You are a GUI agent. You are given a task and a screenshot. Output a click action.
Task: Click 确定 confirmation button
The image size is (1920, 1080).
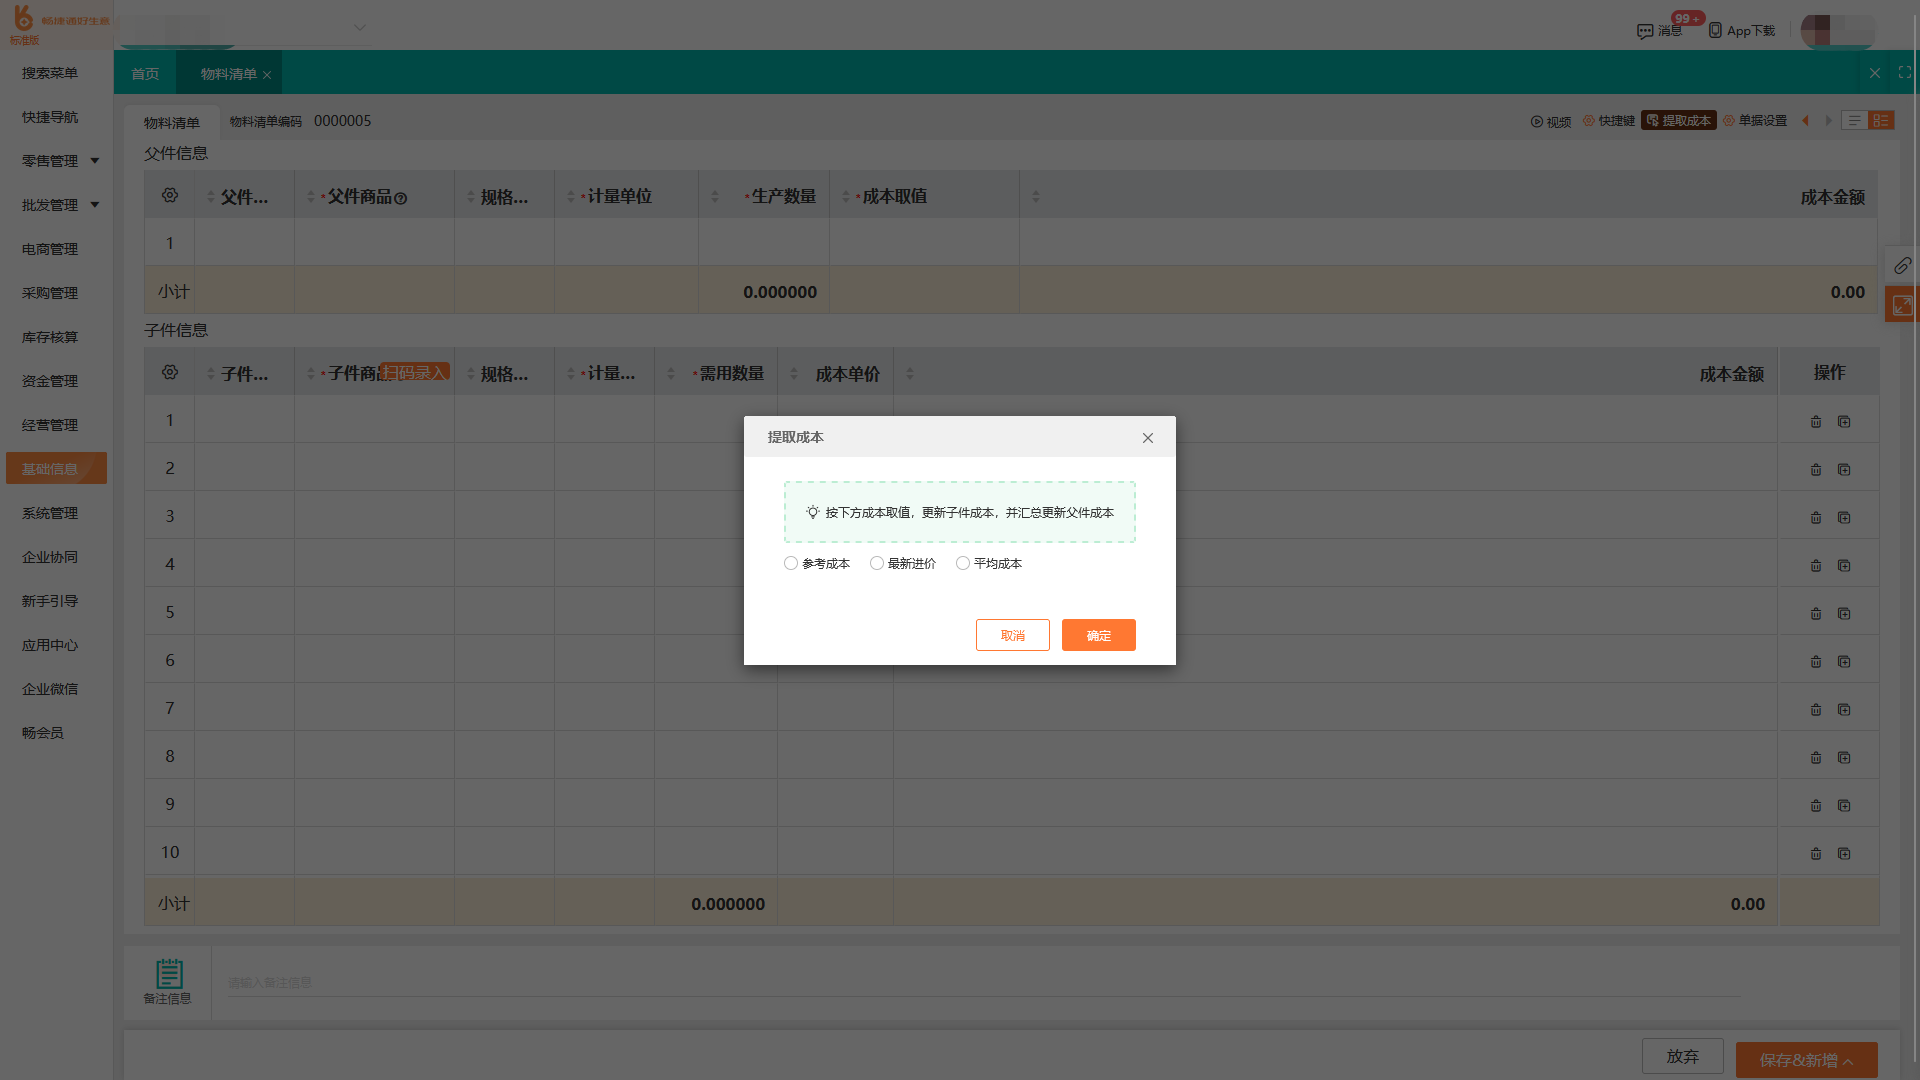pyautogui.click(x=1098, y=634)
